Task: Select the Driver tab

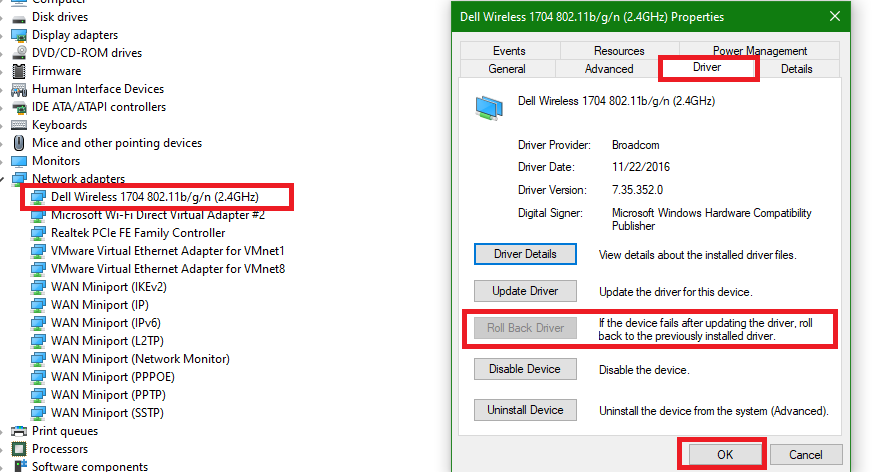Action: click(707, 67)
